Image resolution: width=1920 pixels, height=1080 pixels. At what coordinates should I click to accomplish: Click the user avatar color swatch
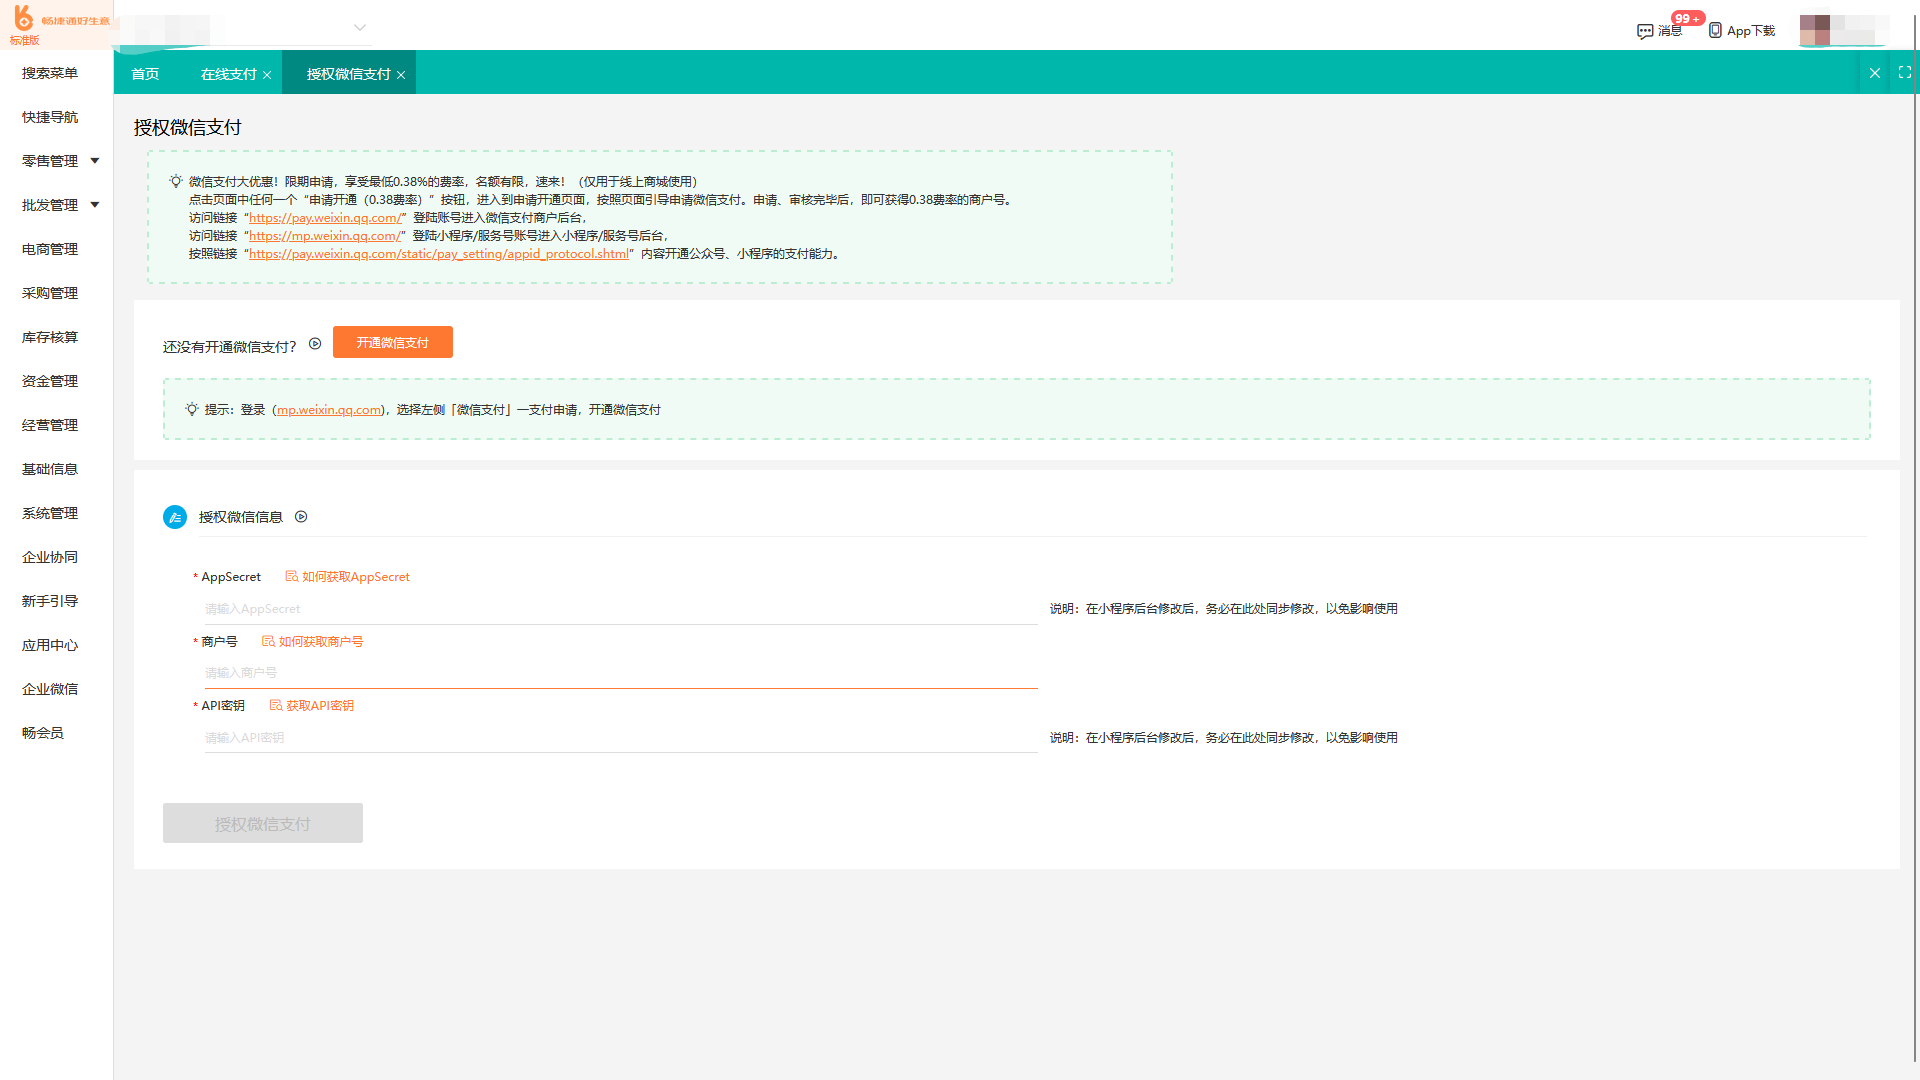(1817, 28)
